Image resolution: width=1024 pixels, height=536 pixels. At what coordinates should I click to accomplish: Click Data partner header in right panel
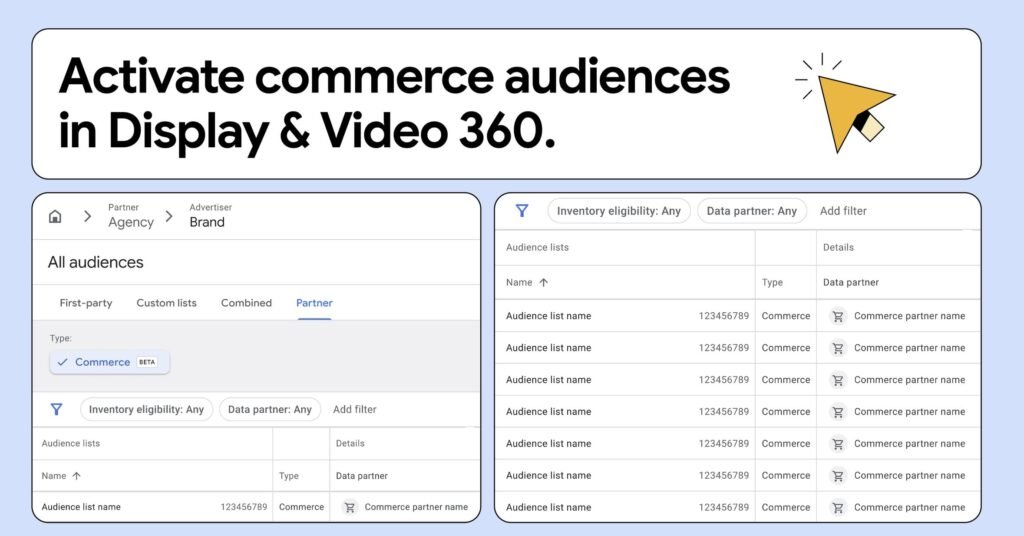[851, 283]
